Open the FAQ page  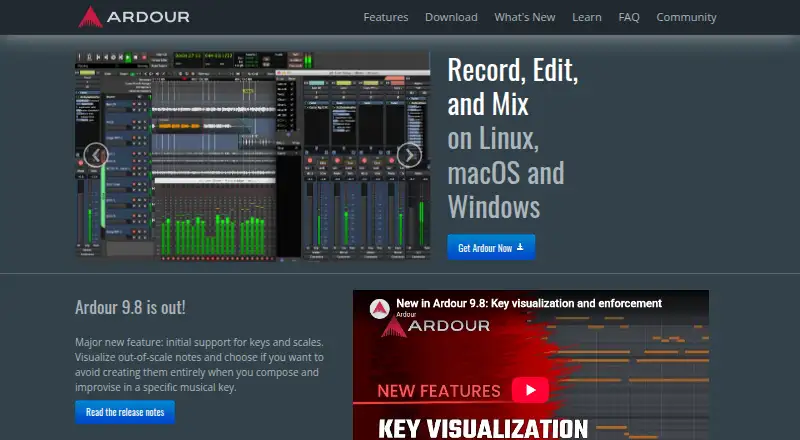coord(629,17)
